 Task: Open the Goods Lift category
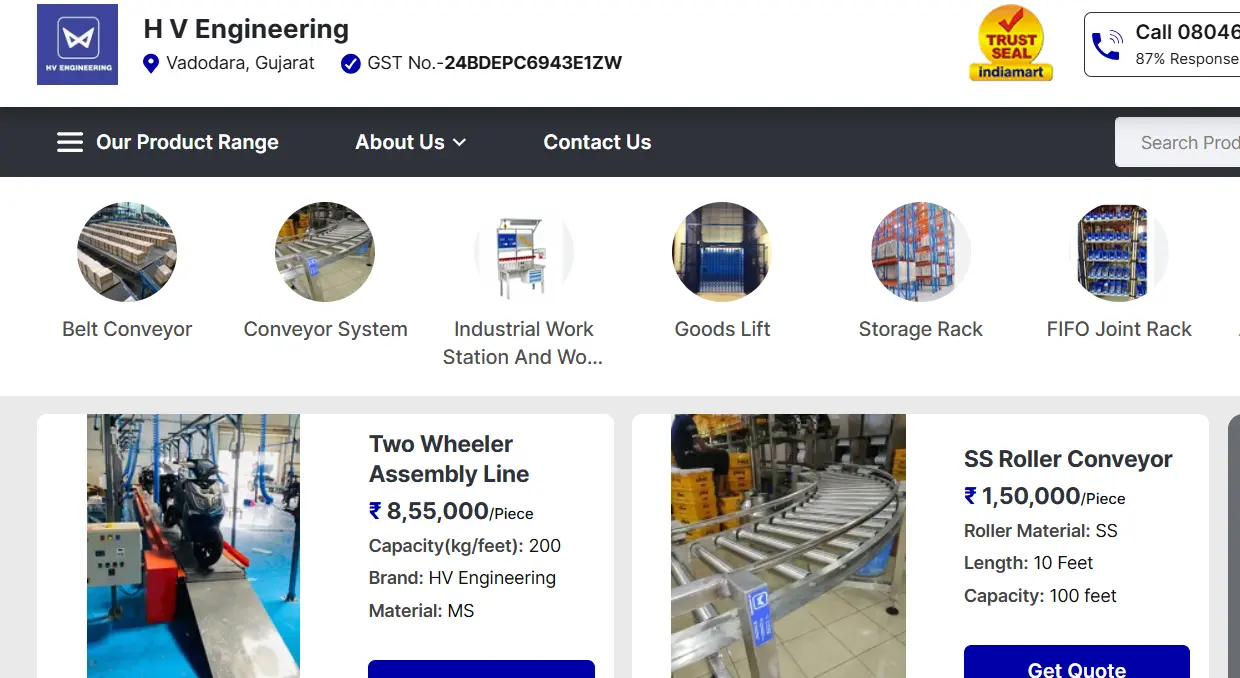[722, 253]
